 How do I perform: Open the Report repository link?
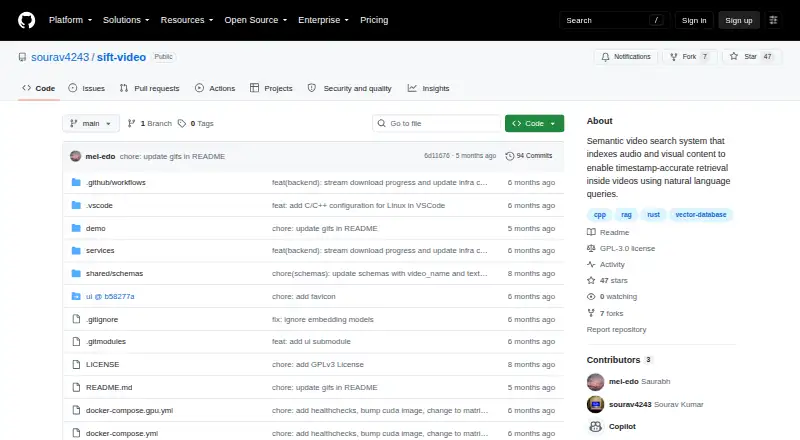616,330
